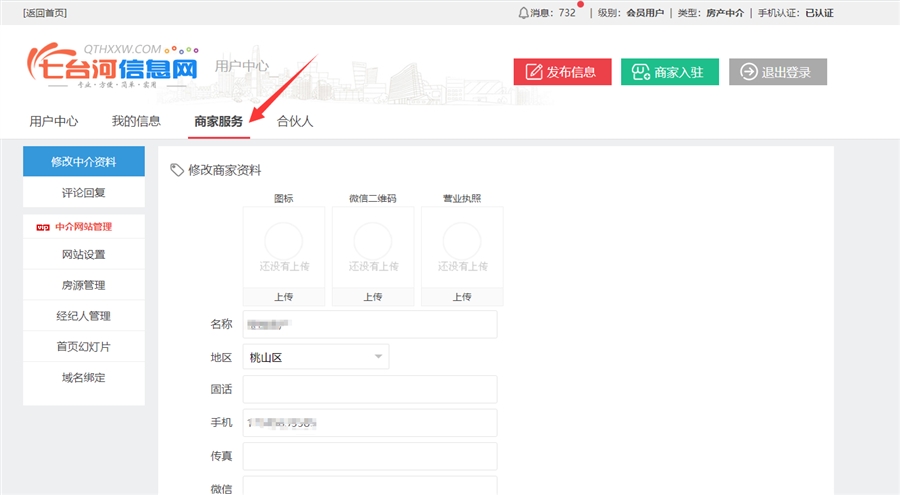Open 经纪人管理 sidebar item
Image resolution: width=900 pixels, height=495 pixels.
[x=83, y=316]
